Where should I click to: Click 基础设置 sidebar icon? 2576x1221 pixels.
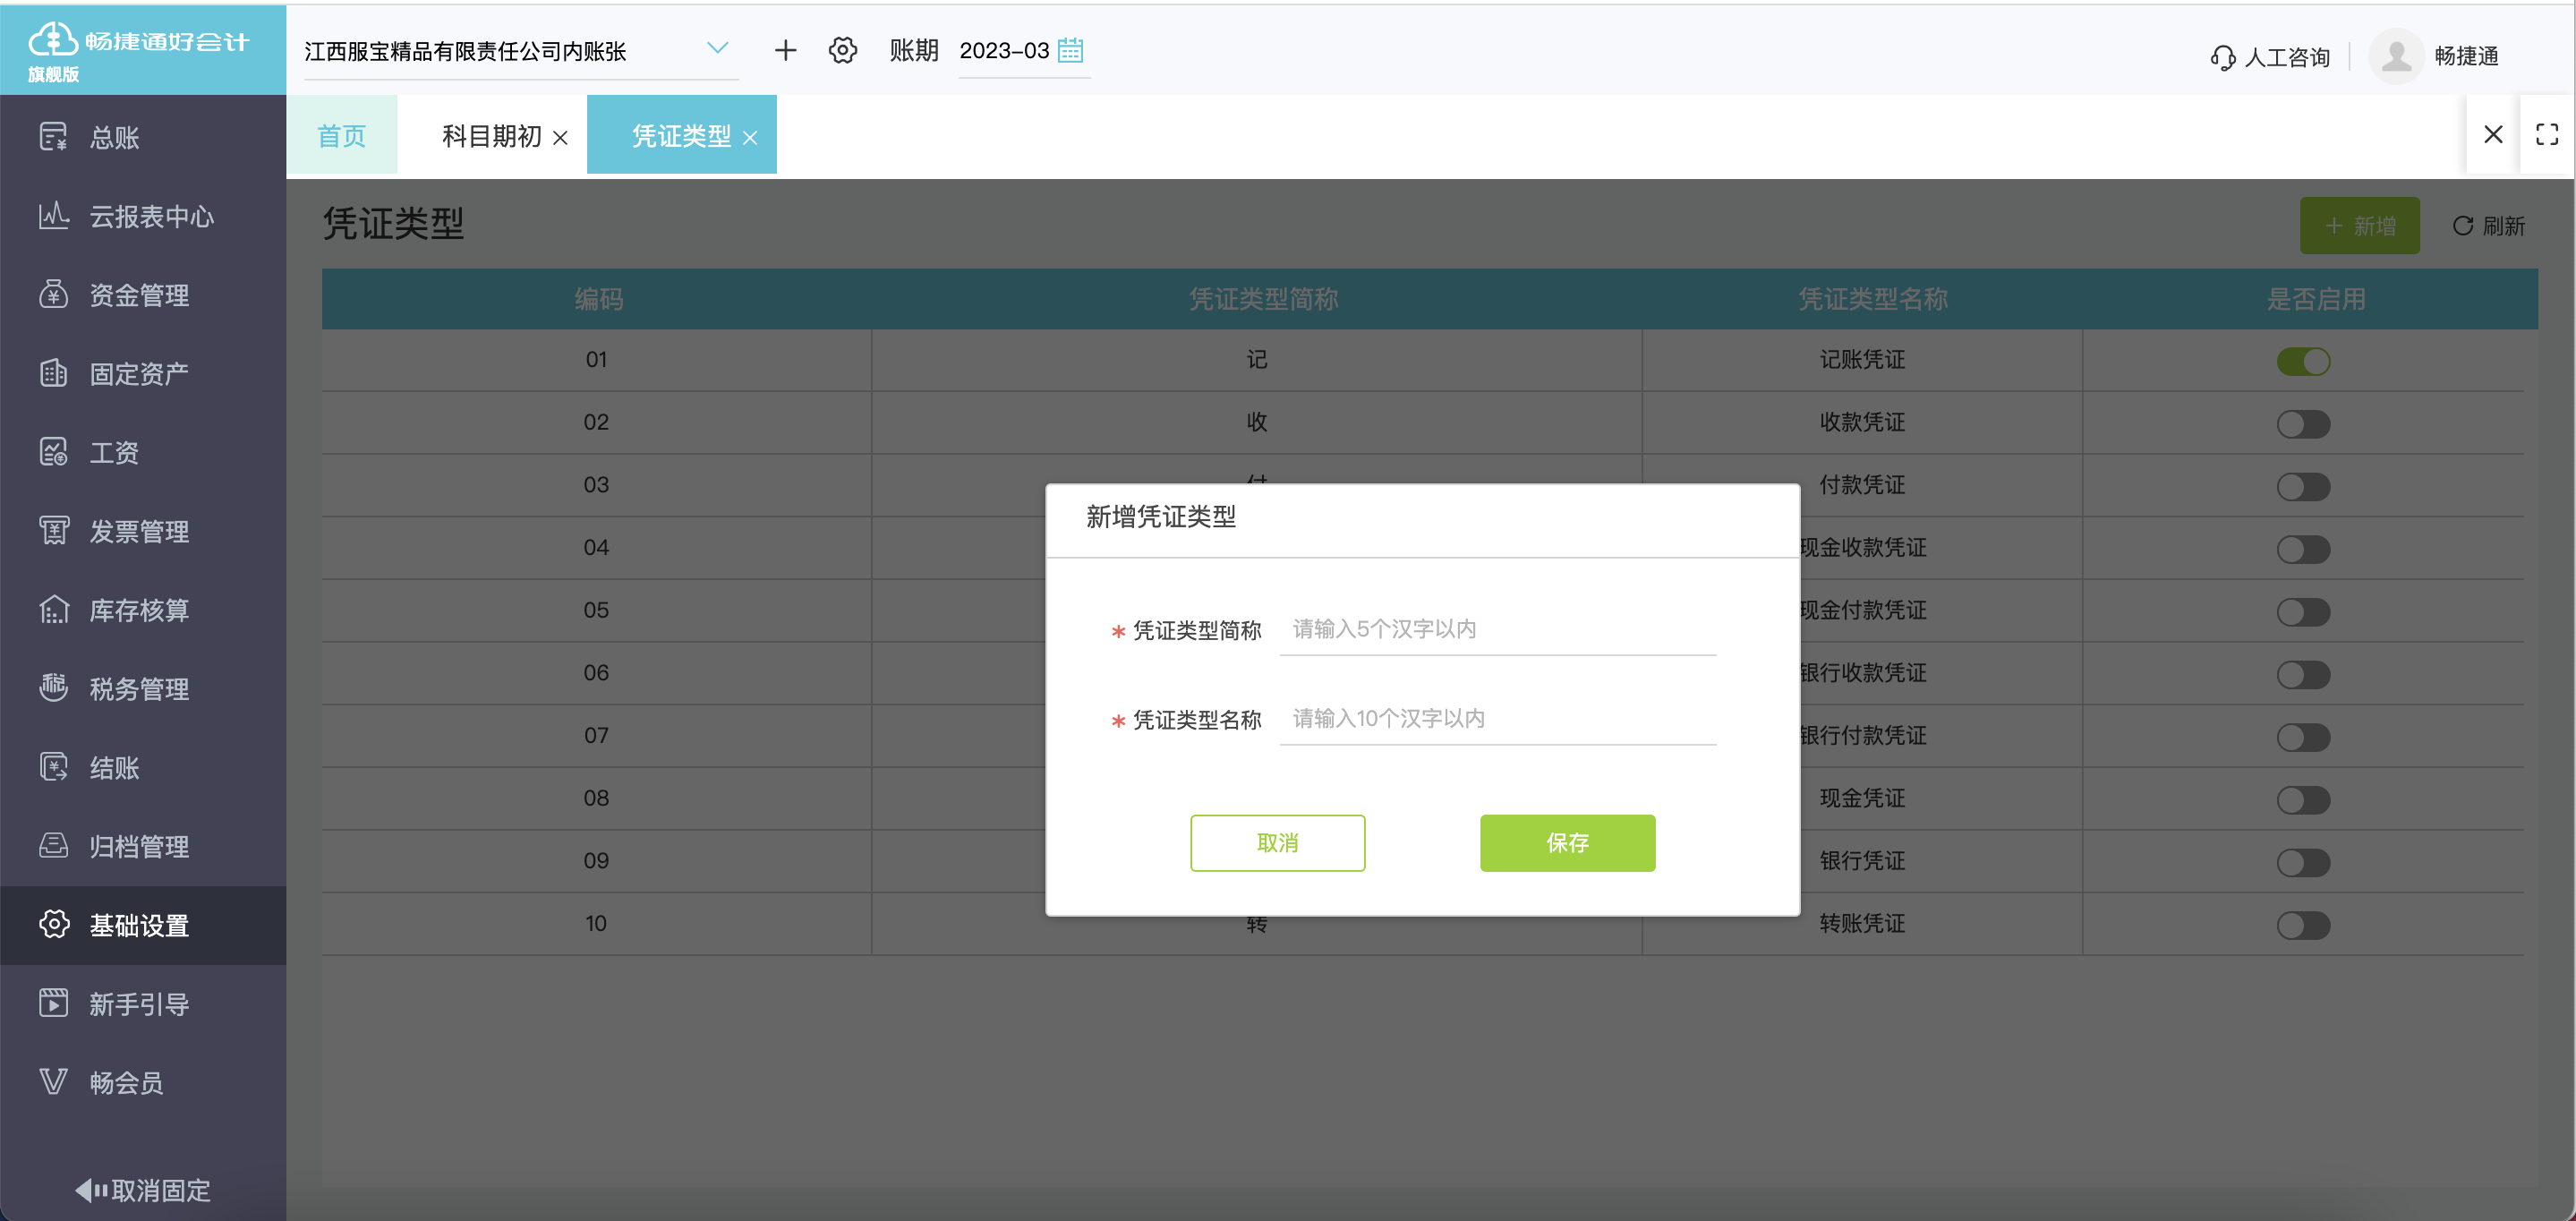(x=51, y=926)
